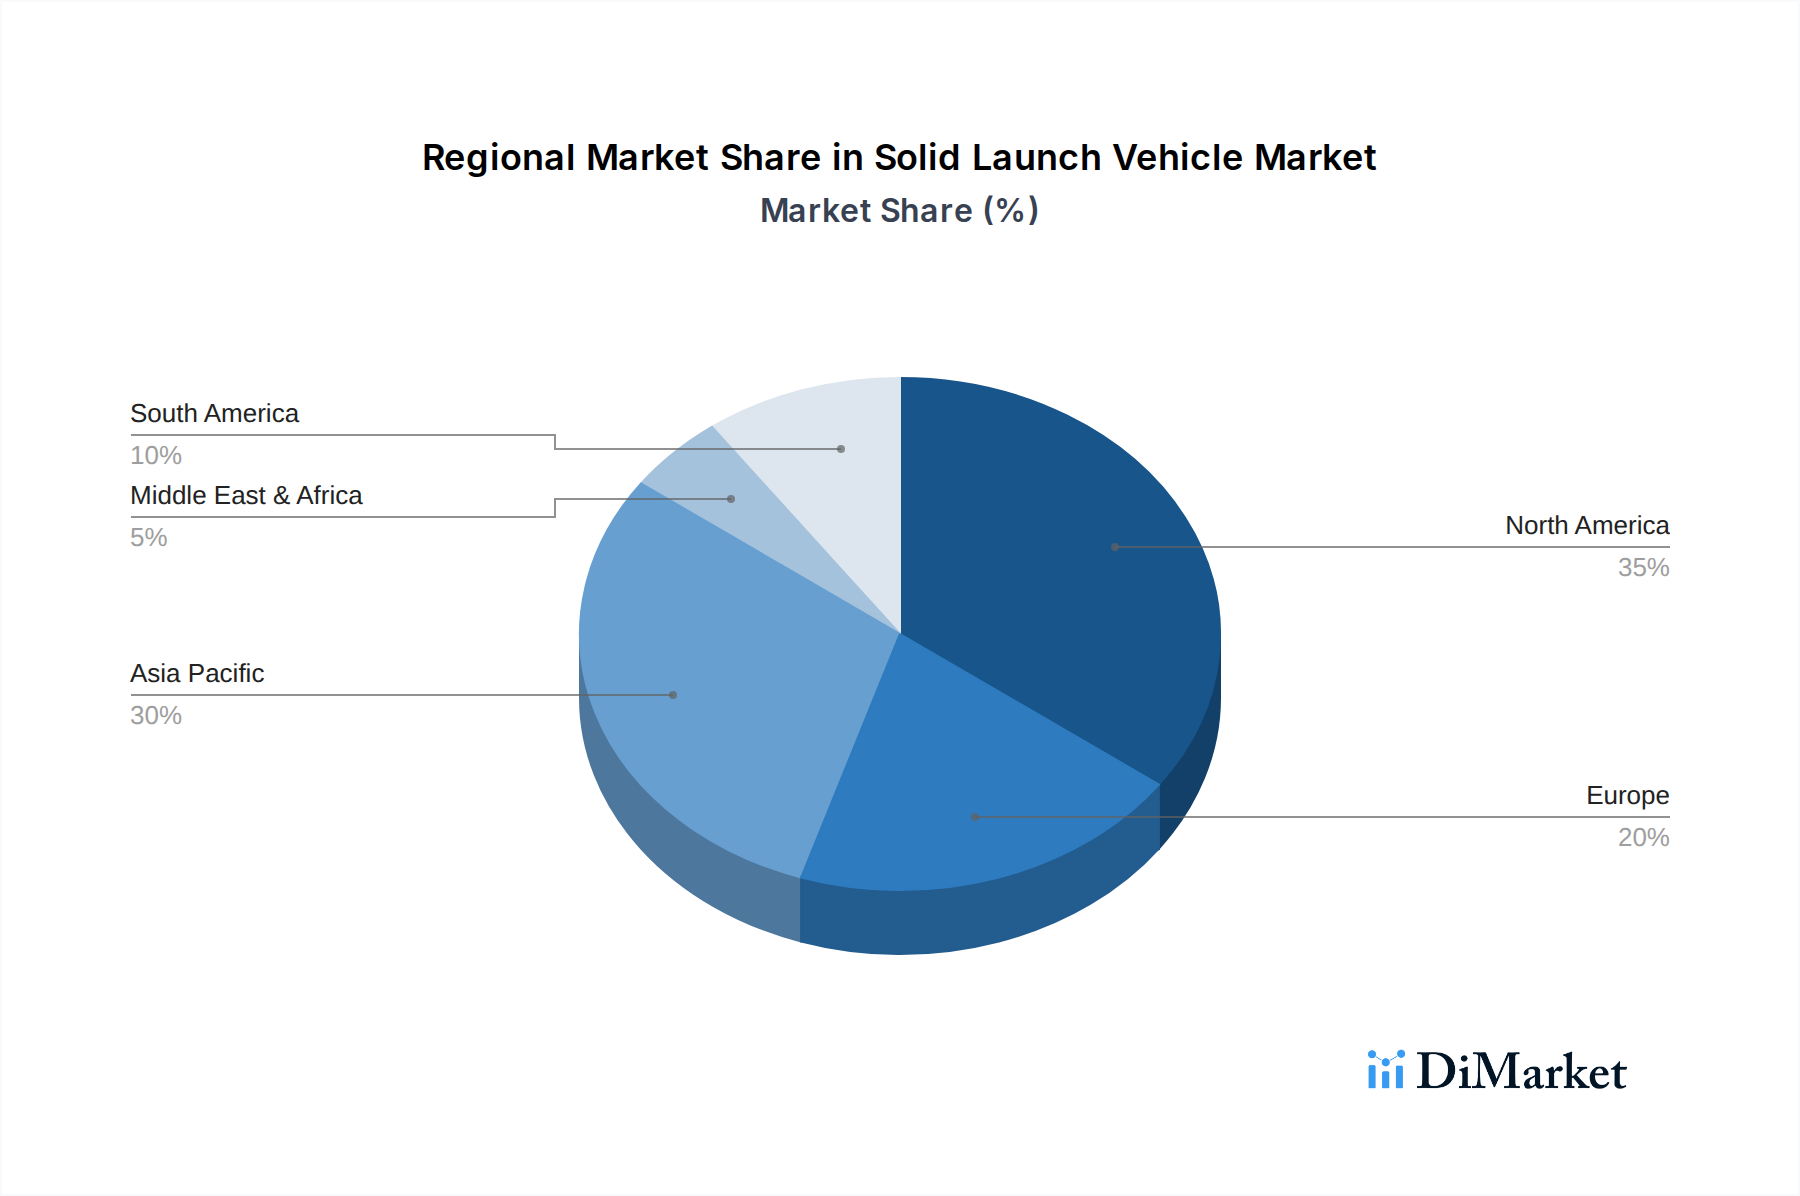The height and width of the screenshot is (1196, 1800).
Task: Click the Asia Pacific label text
Action: click(x=197, y=673)
